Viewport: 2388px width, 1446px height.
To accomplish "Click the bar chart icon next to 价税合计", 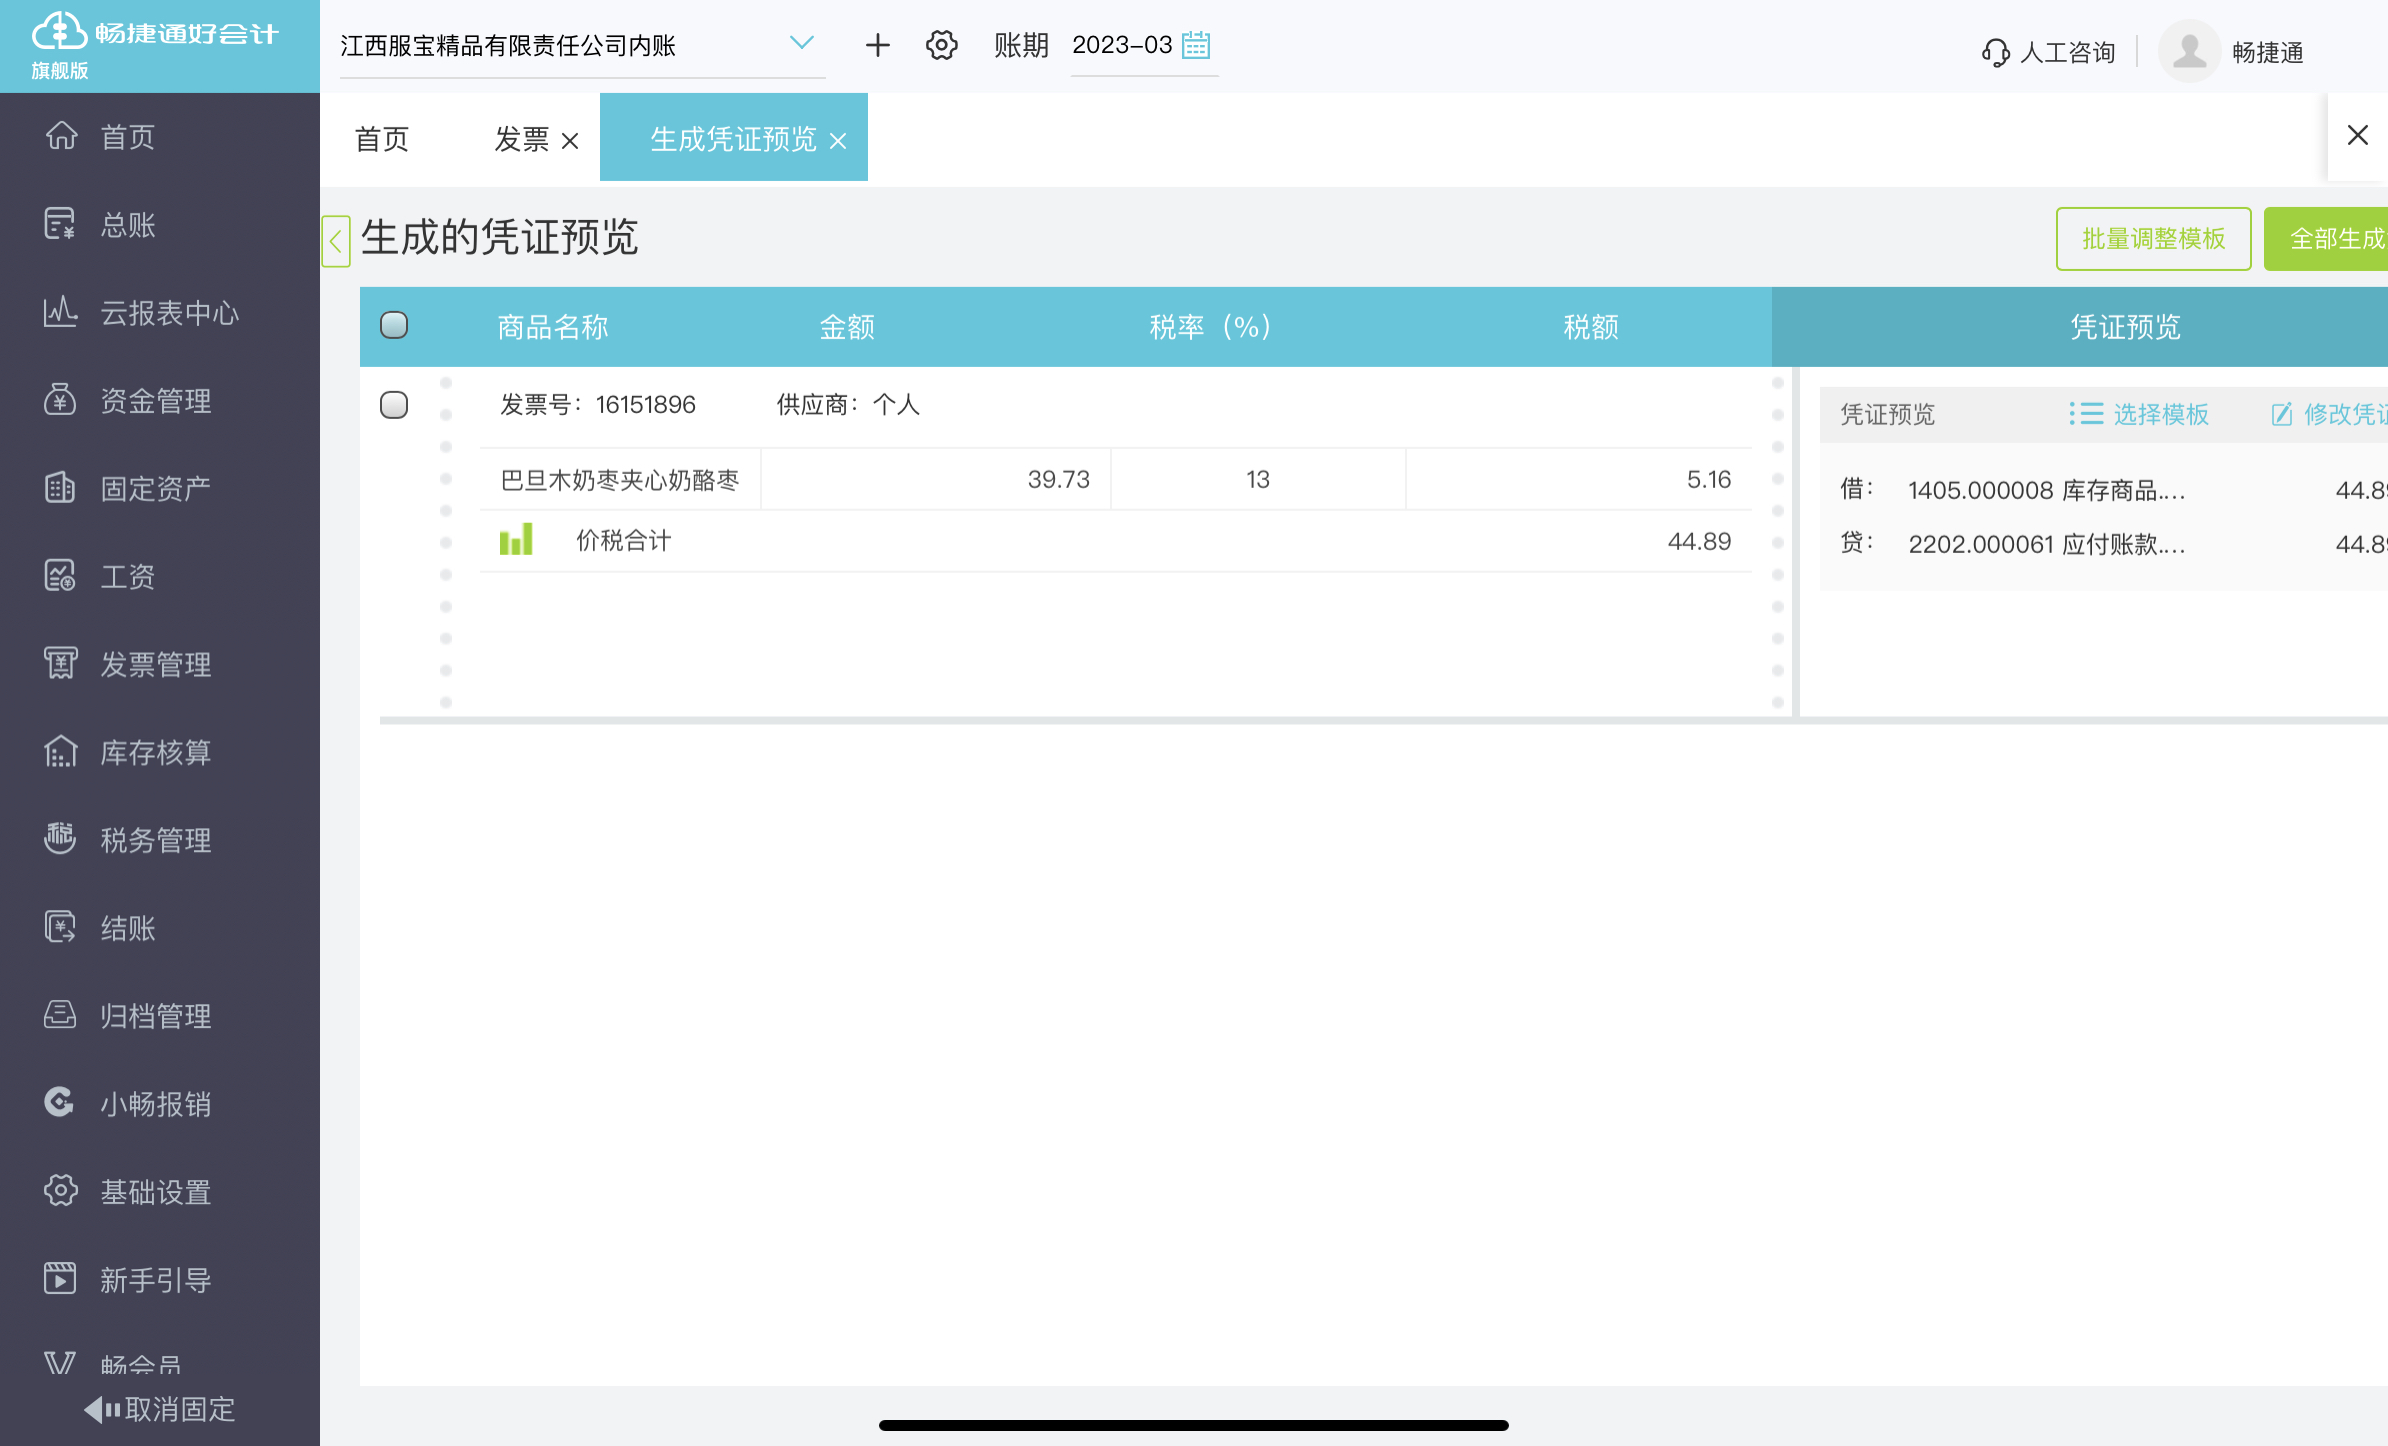I will tap(517, 539).
